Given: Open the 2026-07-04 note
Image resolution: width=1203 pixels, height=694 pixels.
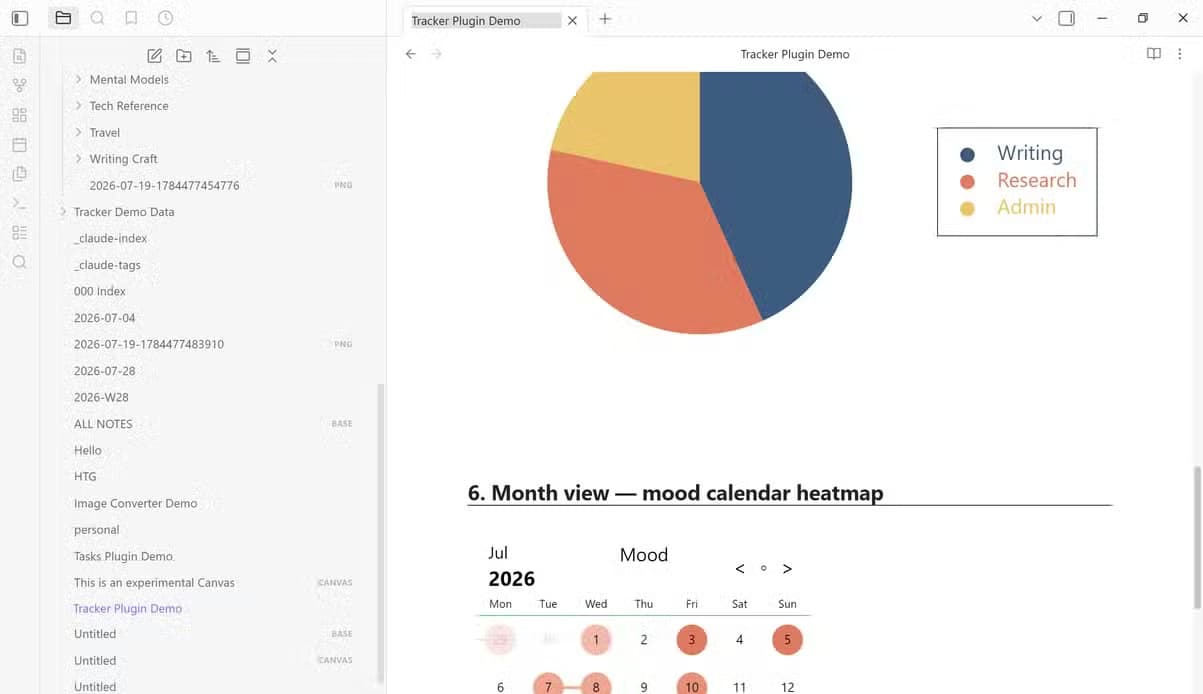Looking at the screenshot, I should pos(105,318).
